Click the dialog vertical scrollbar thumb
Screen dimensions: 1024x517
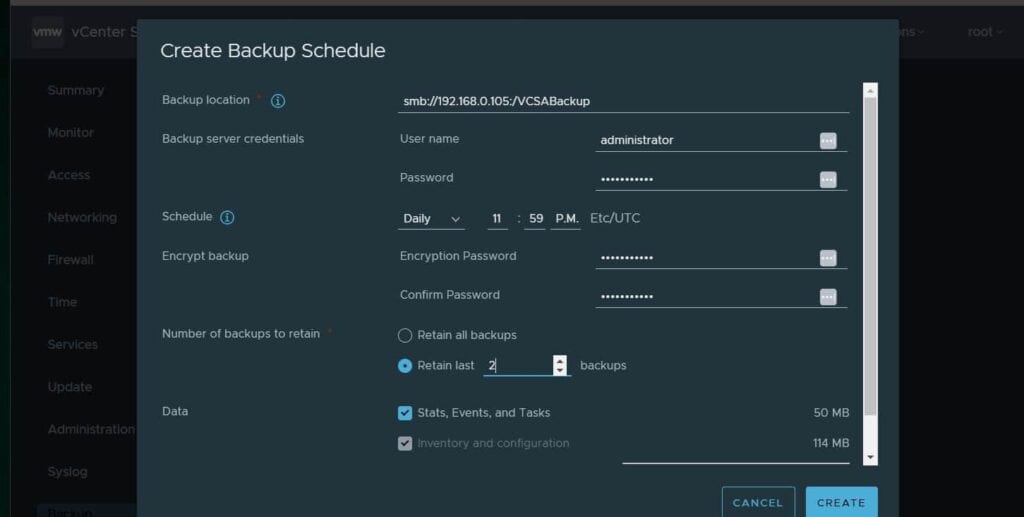tap(870, 257)
